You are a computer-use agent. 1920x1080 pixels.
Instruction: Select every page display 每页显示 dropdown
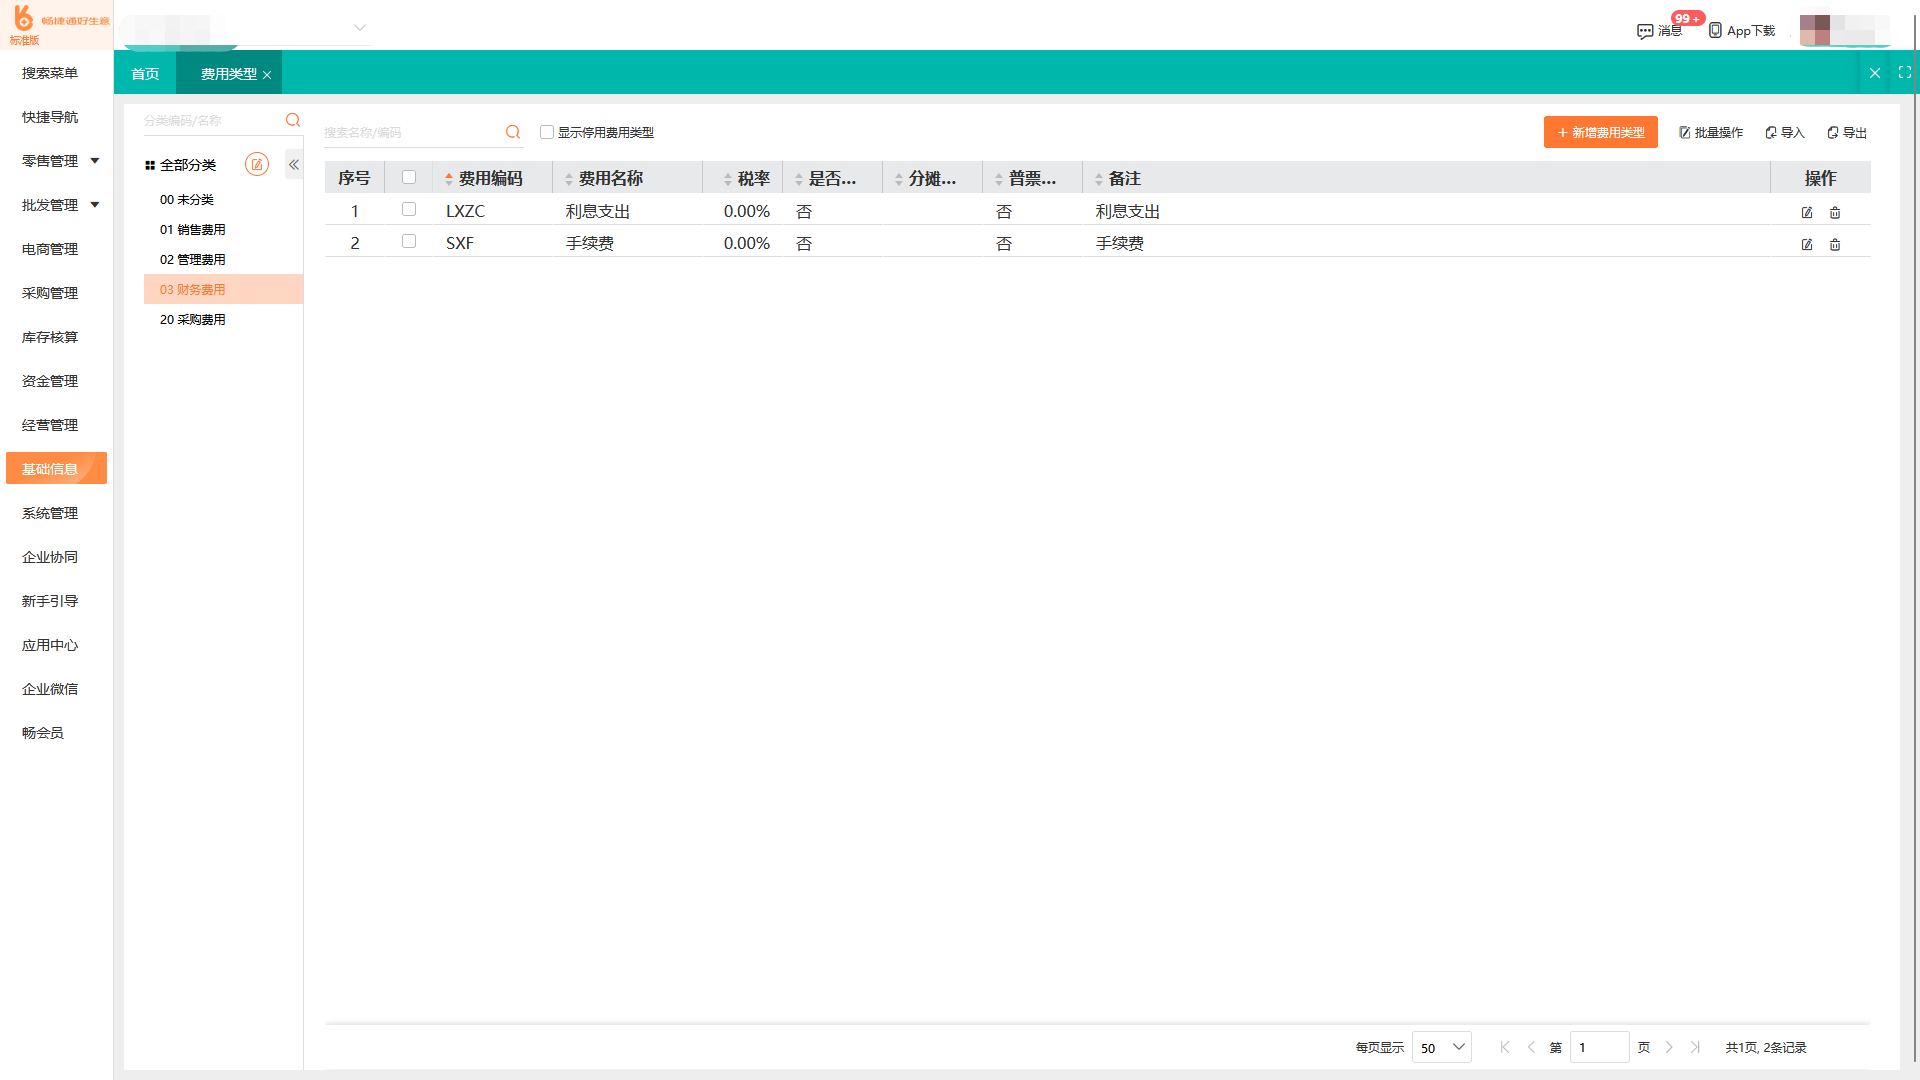point(1440,1047)
